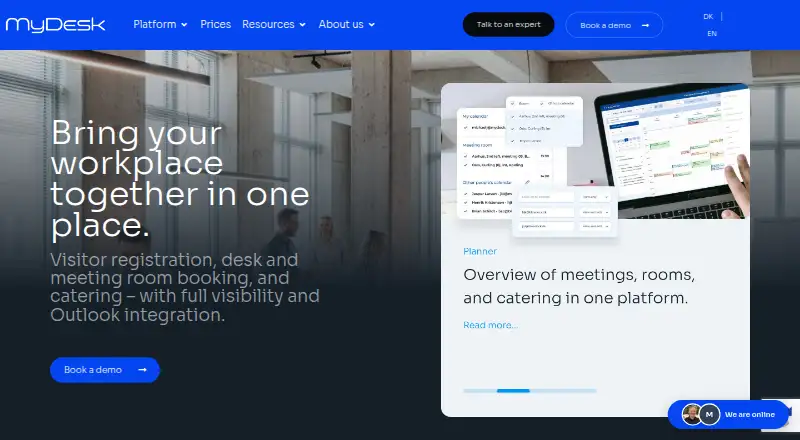Image resolution: width=800 pixels, height=440 pixels.
Task: Click the Read more... link
Action: point(490,325)
